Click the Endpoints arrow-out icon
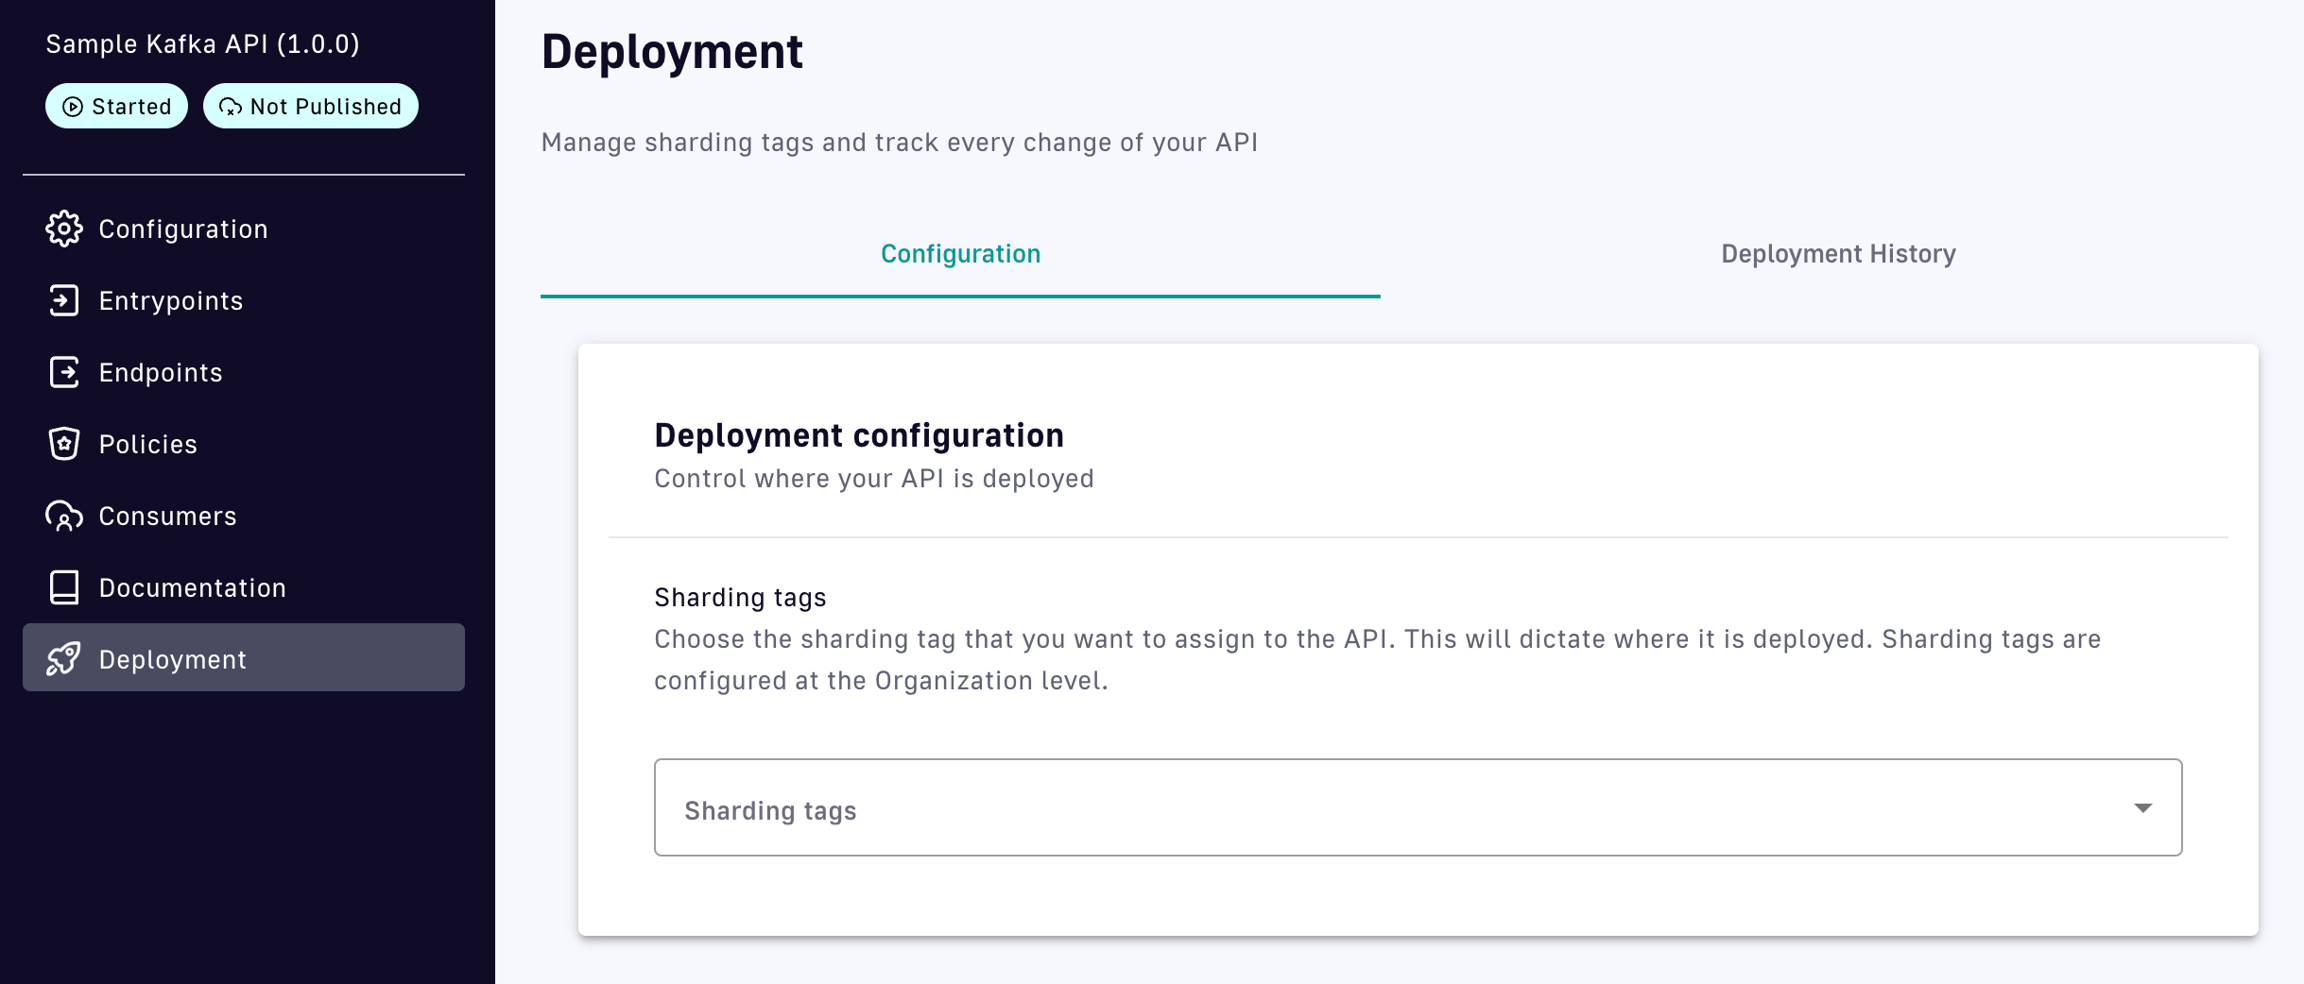The width and height of the screenshot is (2304, 984). (64, 373)
